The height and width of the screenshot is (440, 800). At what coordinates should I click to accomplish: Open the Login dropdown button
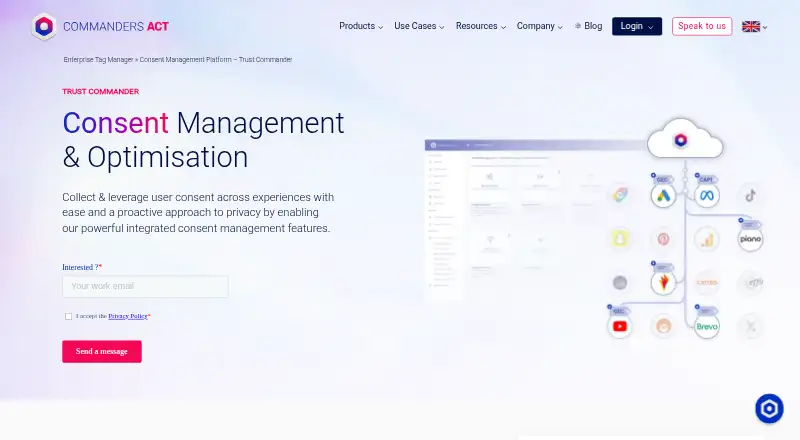[637, 26]
